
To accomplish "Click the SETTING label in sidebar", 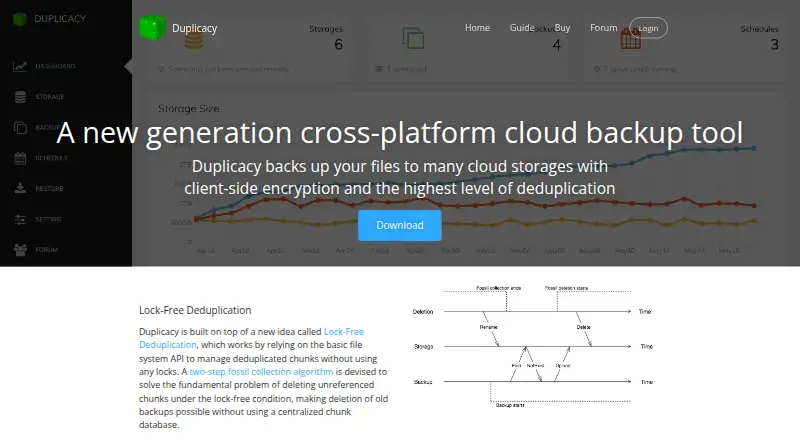I will click(x=48, y=219).
